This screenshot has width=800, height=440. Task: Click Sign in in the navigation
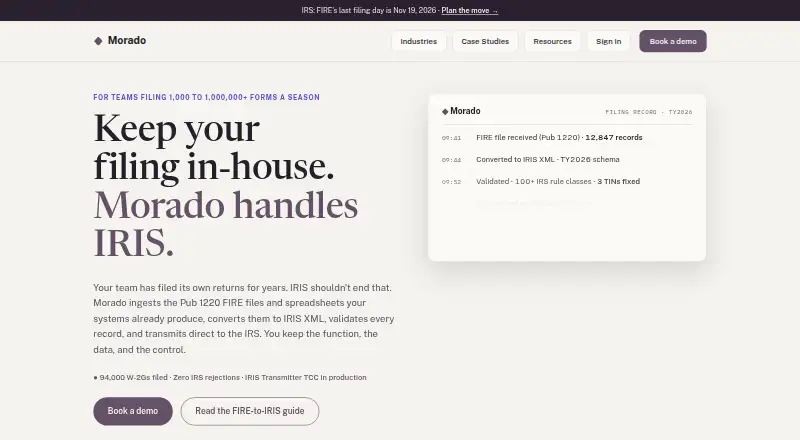pyautogui.click(x=609, y=41)
